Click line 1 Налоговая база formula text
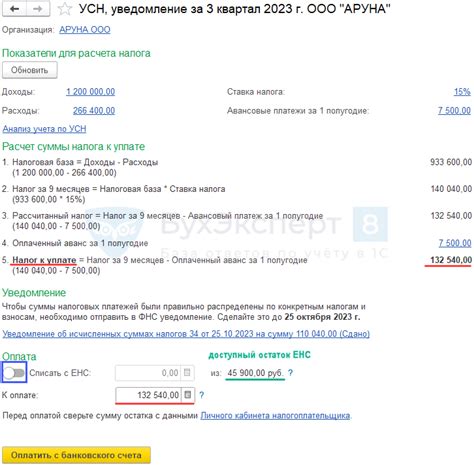Screen dimensions: 474x468 click(85, 167)
